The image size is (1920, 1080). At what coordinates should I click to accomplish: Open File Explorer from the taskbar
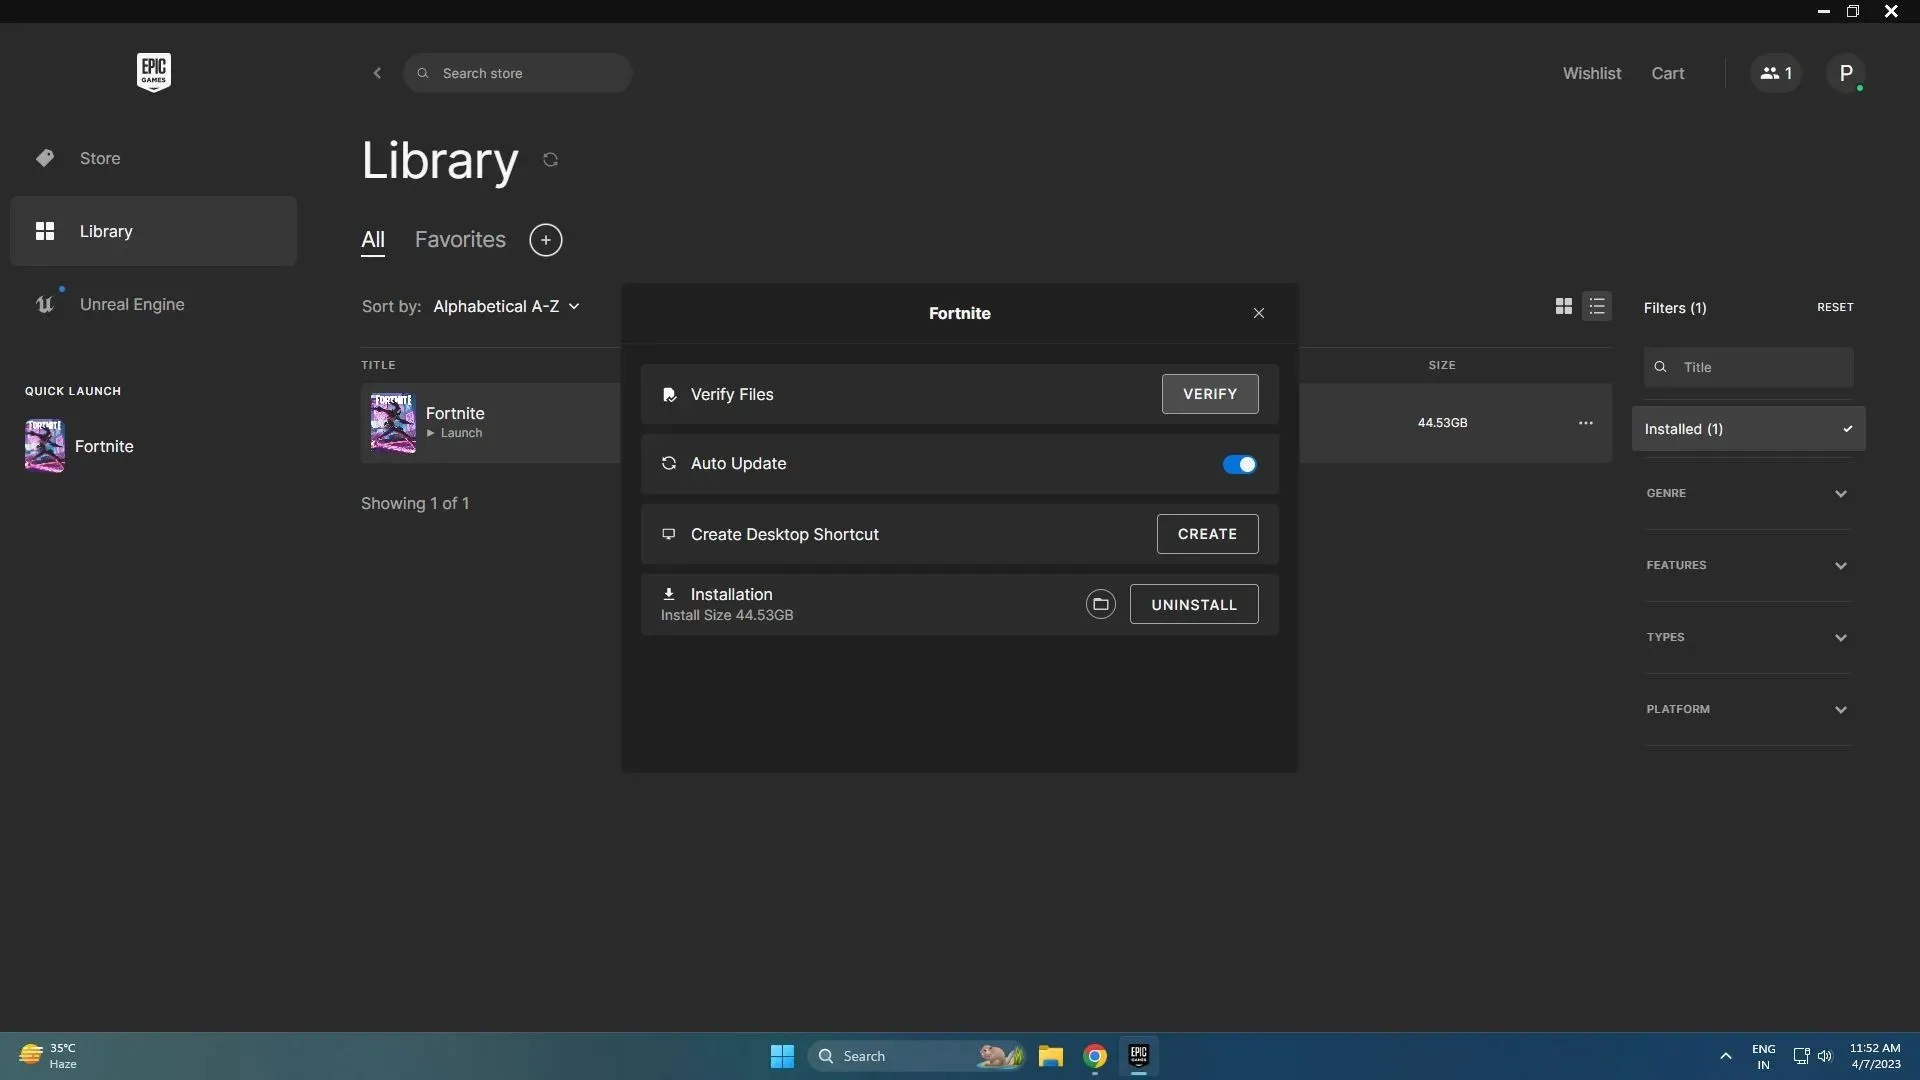pyautogui.click(x=1050, y=1056)
